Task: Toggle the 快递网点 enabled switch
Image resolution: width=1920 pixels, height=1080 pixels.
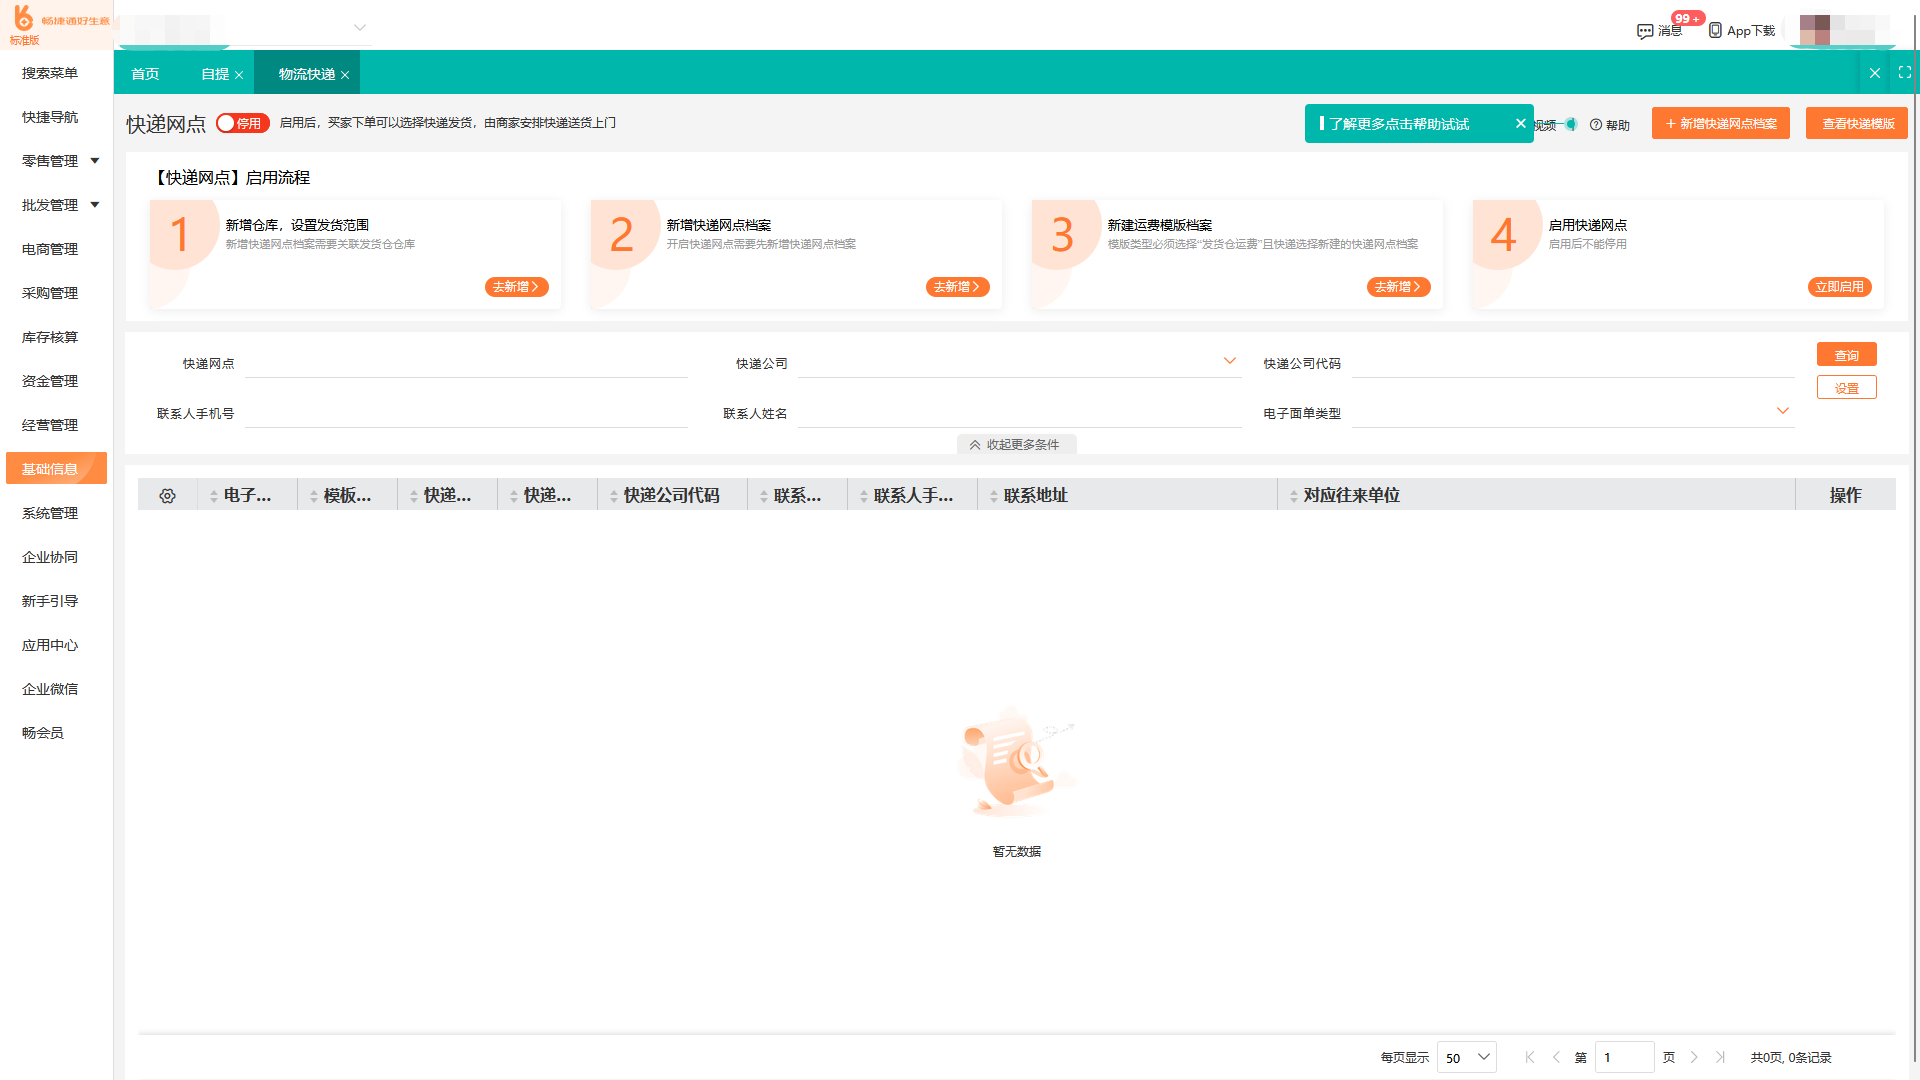Action: pos(244,121)
